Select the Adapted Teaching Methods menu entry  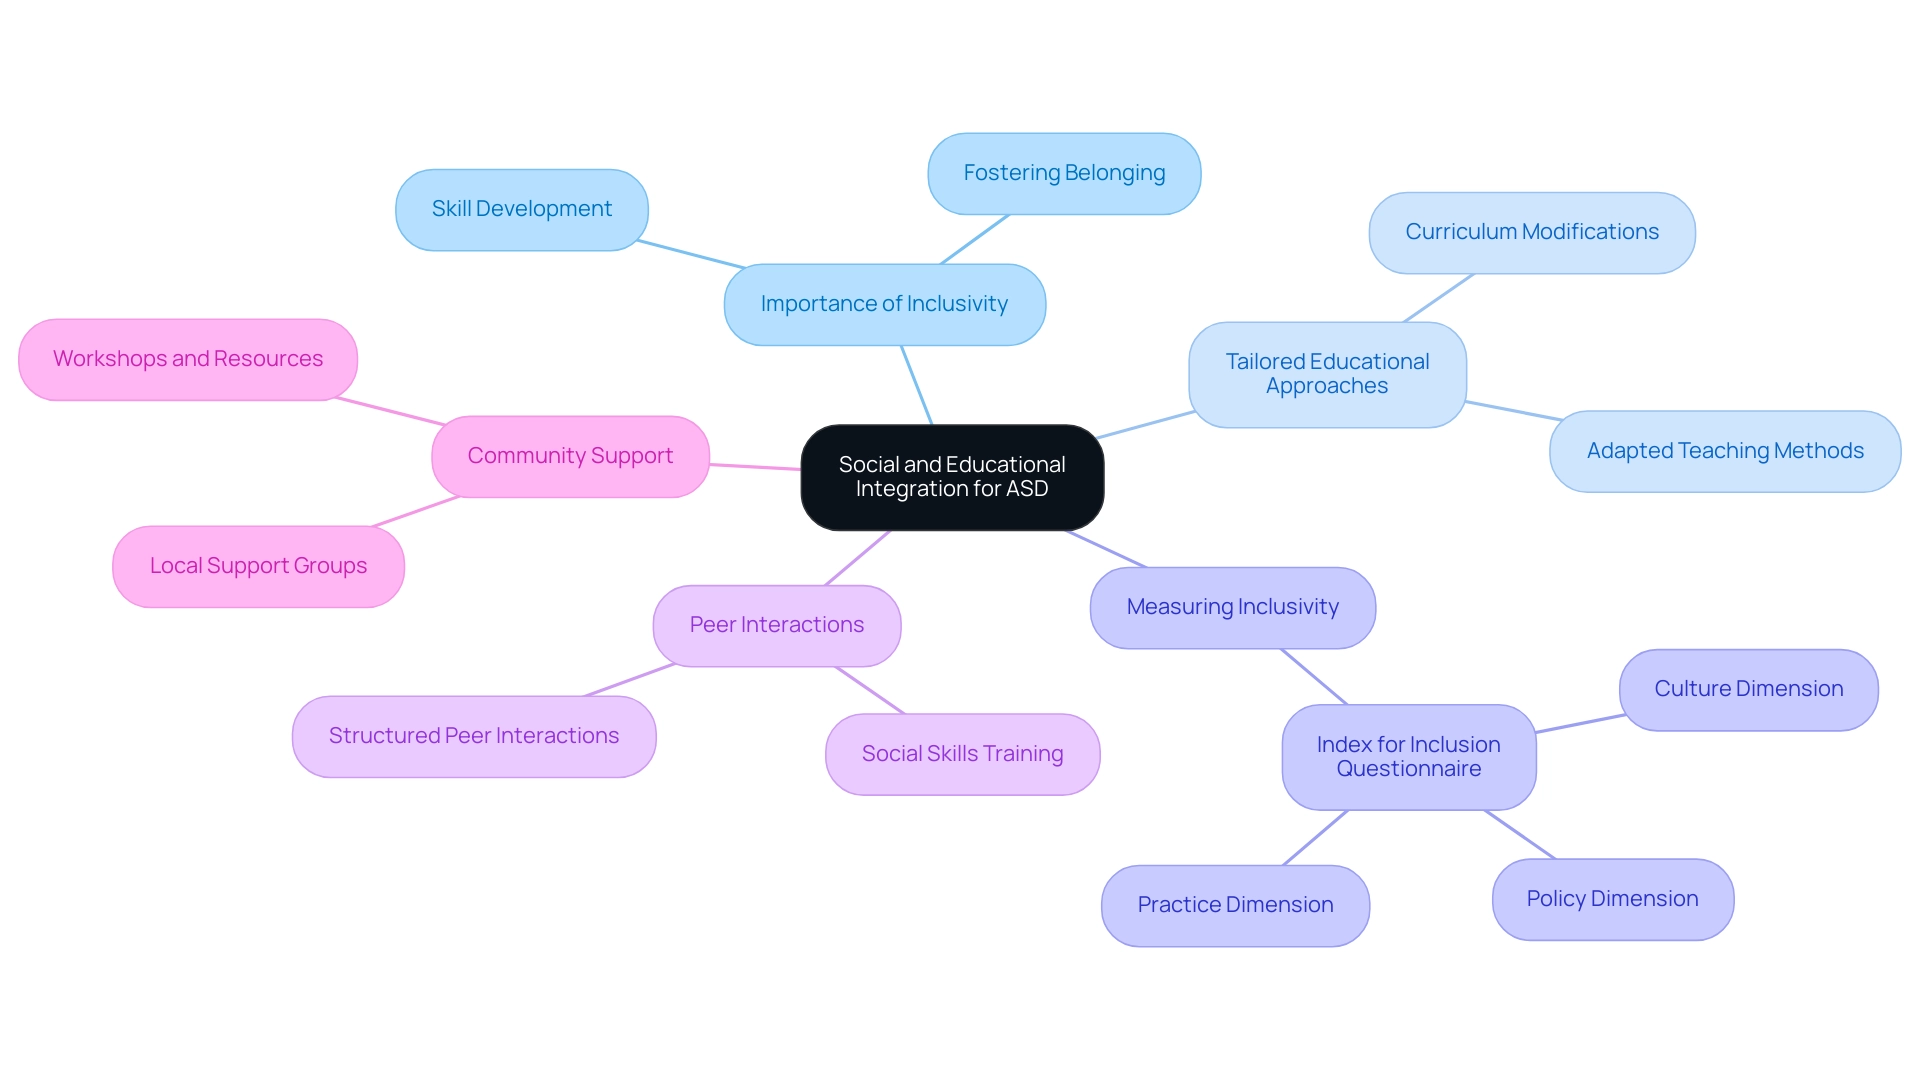pyautogui.click(x=1726, y=451)
